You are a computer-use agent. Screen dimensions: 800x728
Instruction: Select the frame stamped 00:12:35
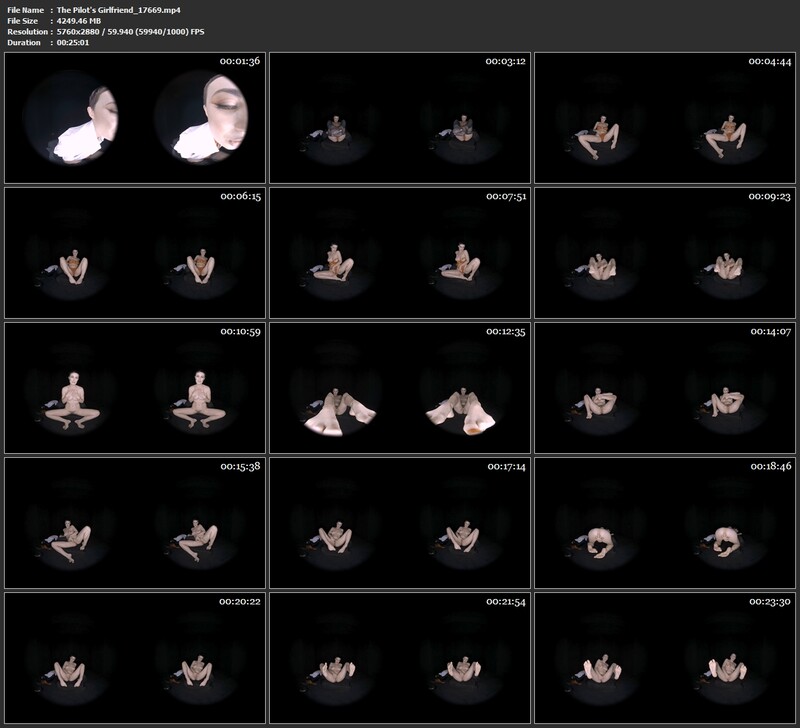click(x=400, y=388)
